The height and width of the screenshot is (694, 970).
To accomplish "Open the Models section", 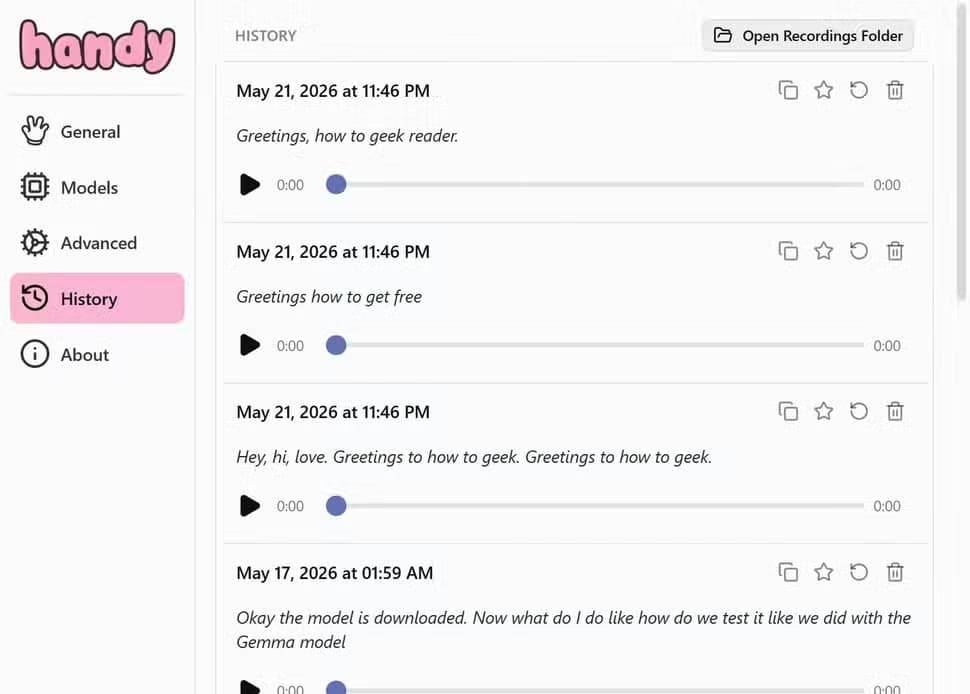I will coord(97,187).
